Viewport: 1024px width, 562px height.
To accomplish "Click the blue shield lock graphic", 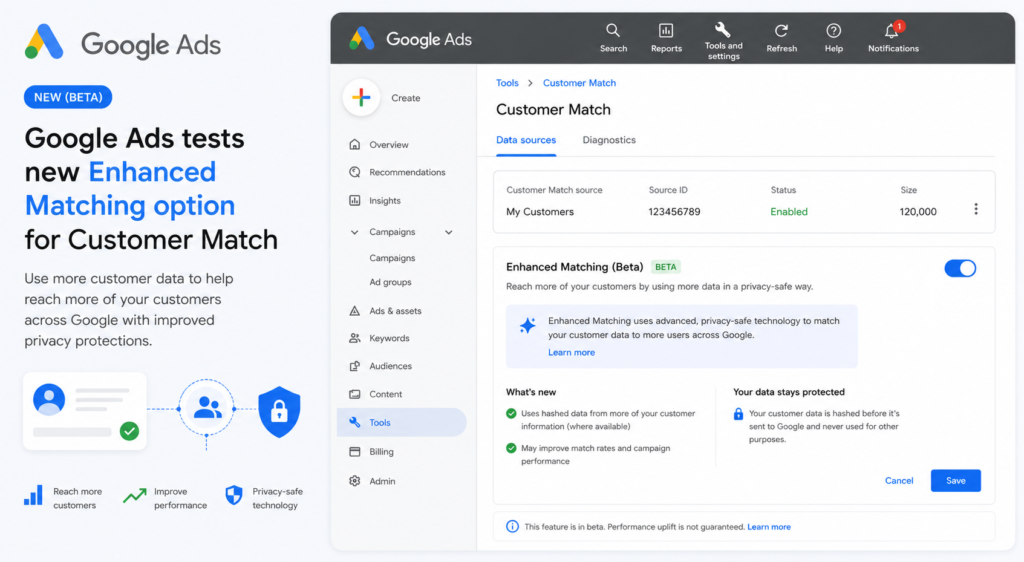I will coord(279,411).
